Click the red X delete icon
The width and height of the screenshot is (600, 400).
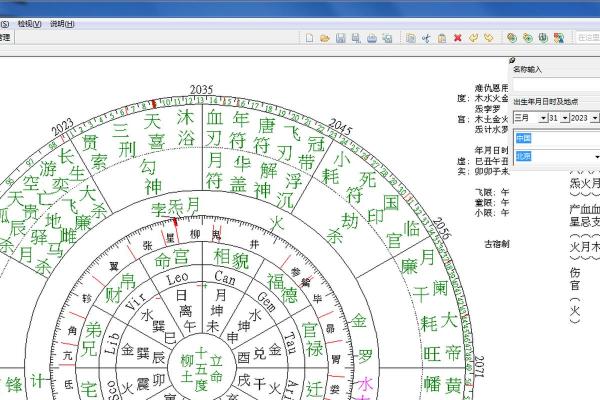tap(457, 38)
